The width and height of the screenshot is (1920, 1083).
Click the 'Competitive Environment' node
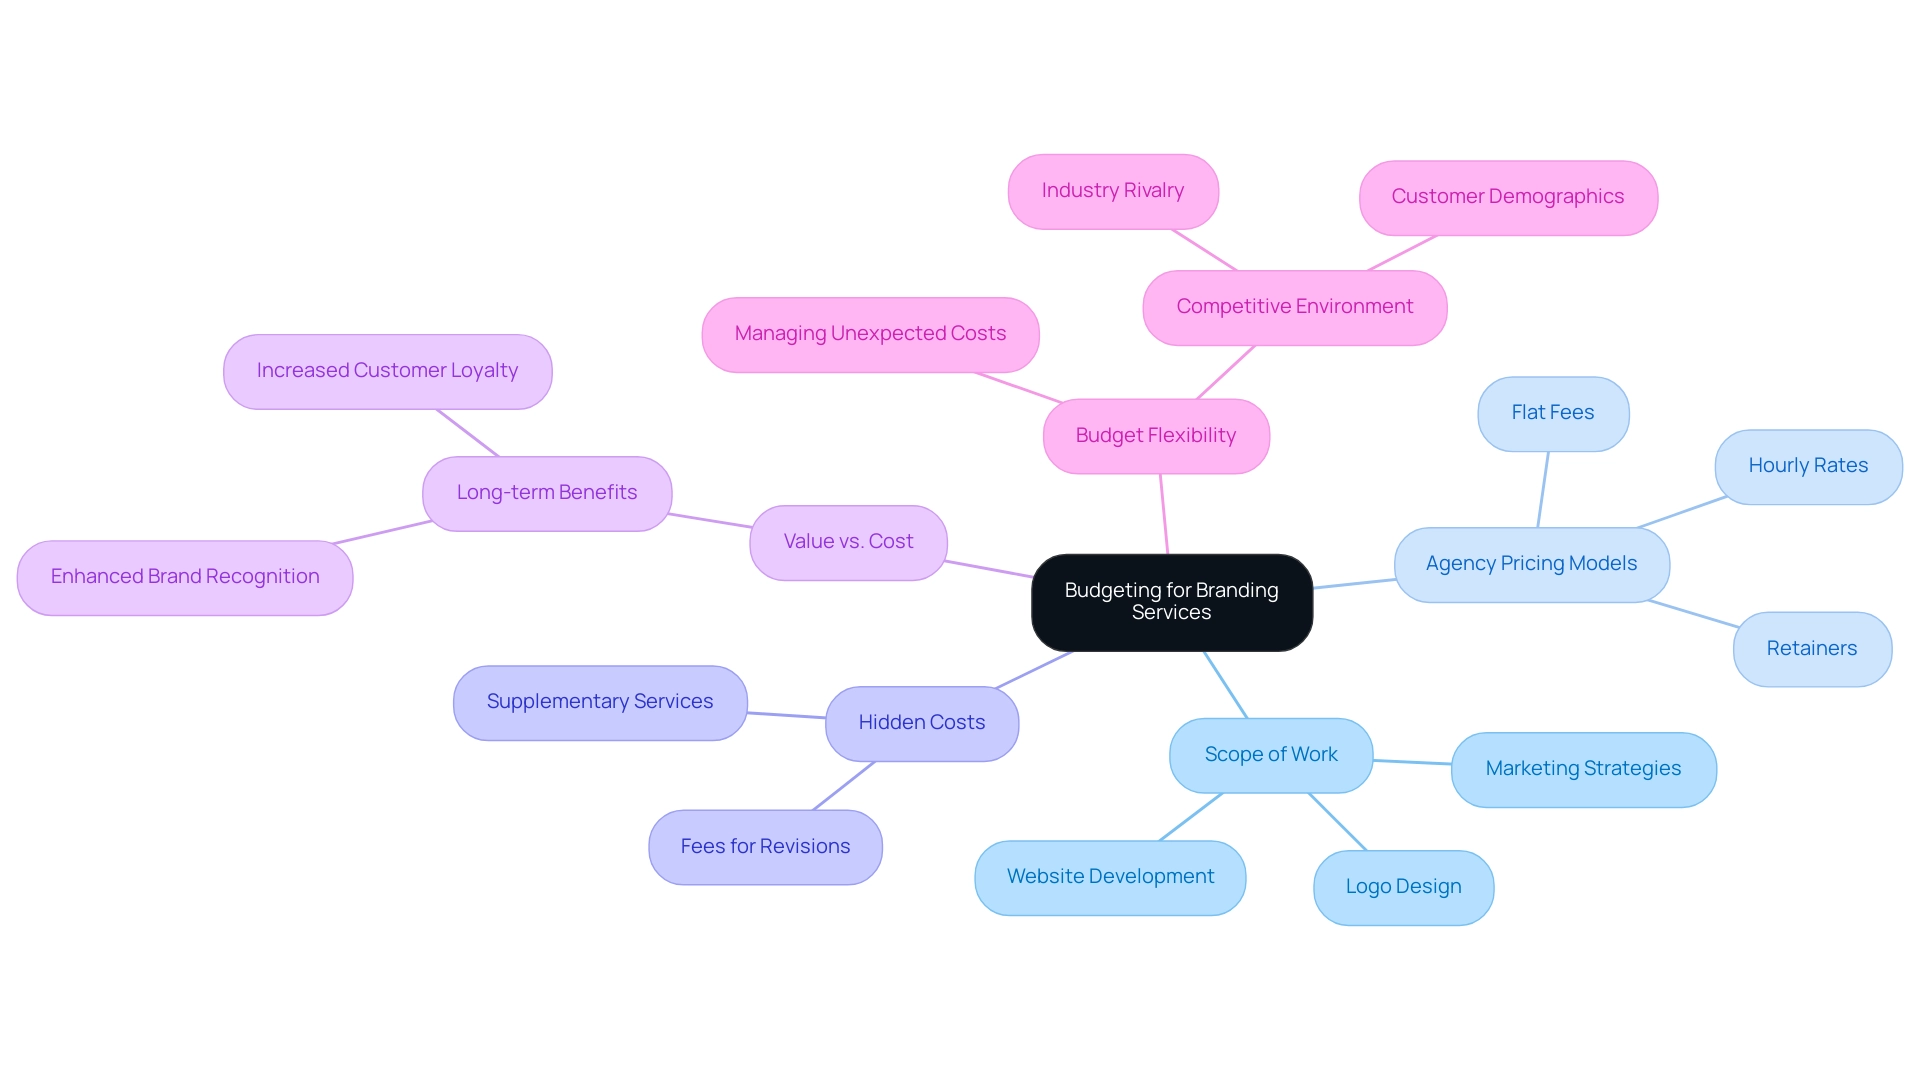click(x=1292, y=306)
